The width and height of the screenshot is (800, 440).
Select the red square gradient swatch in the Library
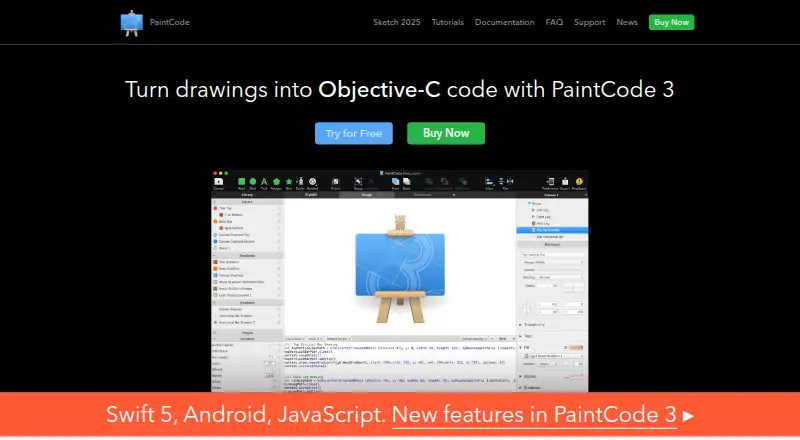[x=215, y=262]
